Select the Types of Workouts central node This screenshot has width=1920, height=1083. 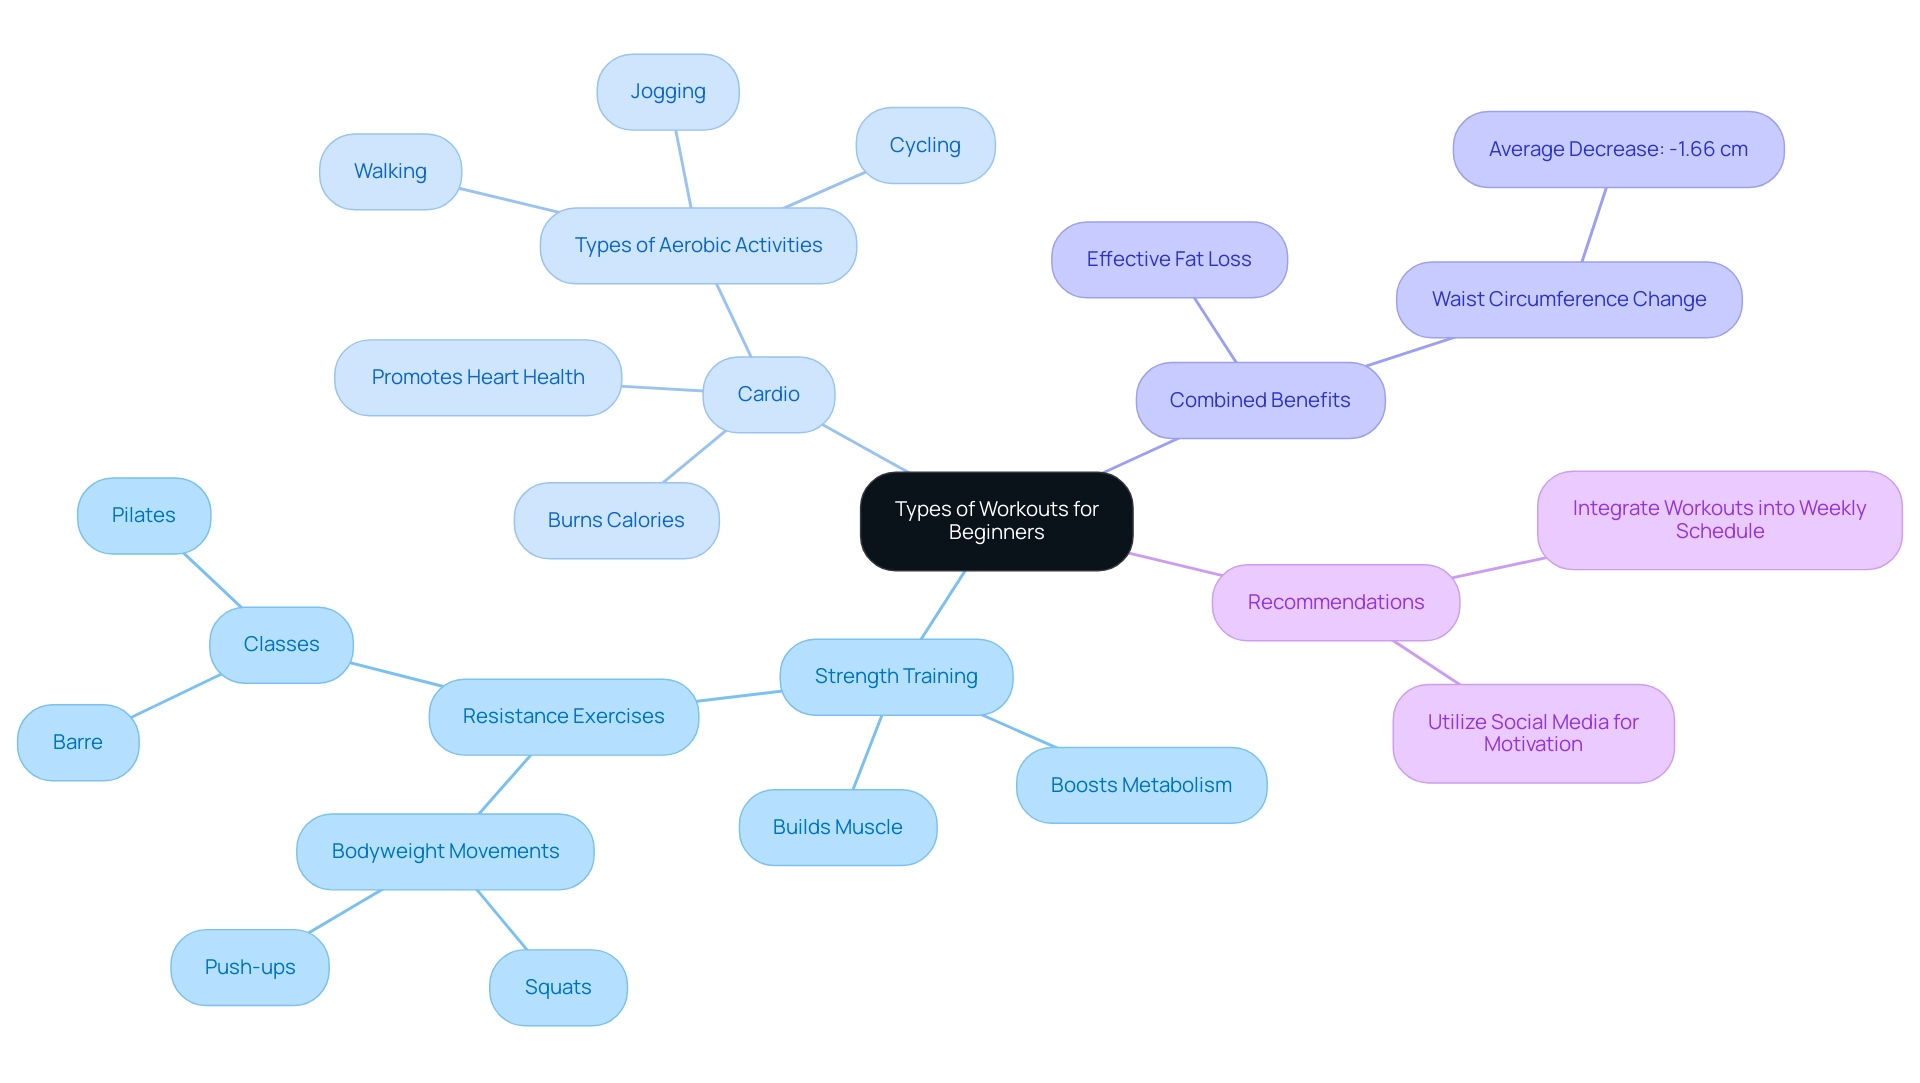point(998,512)
